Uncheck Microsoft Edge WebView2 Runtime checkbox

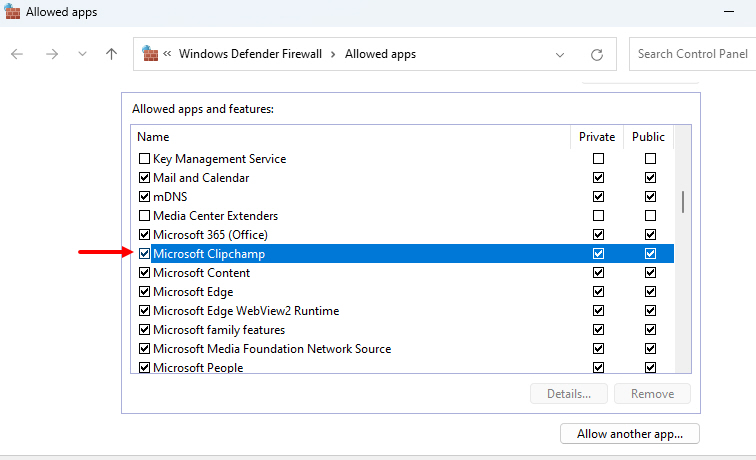coord(144,311)
